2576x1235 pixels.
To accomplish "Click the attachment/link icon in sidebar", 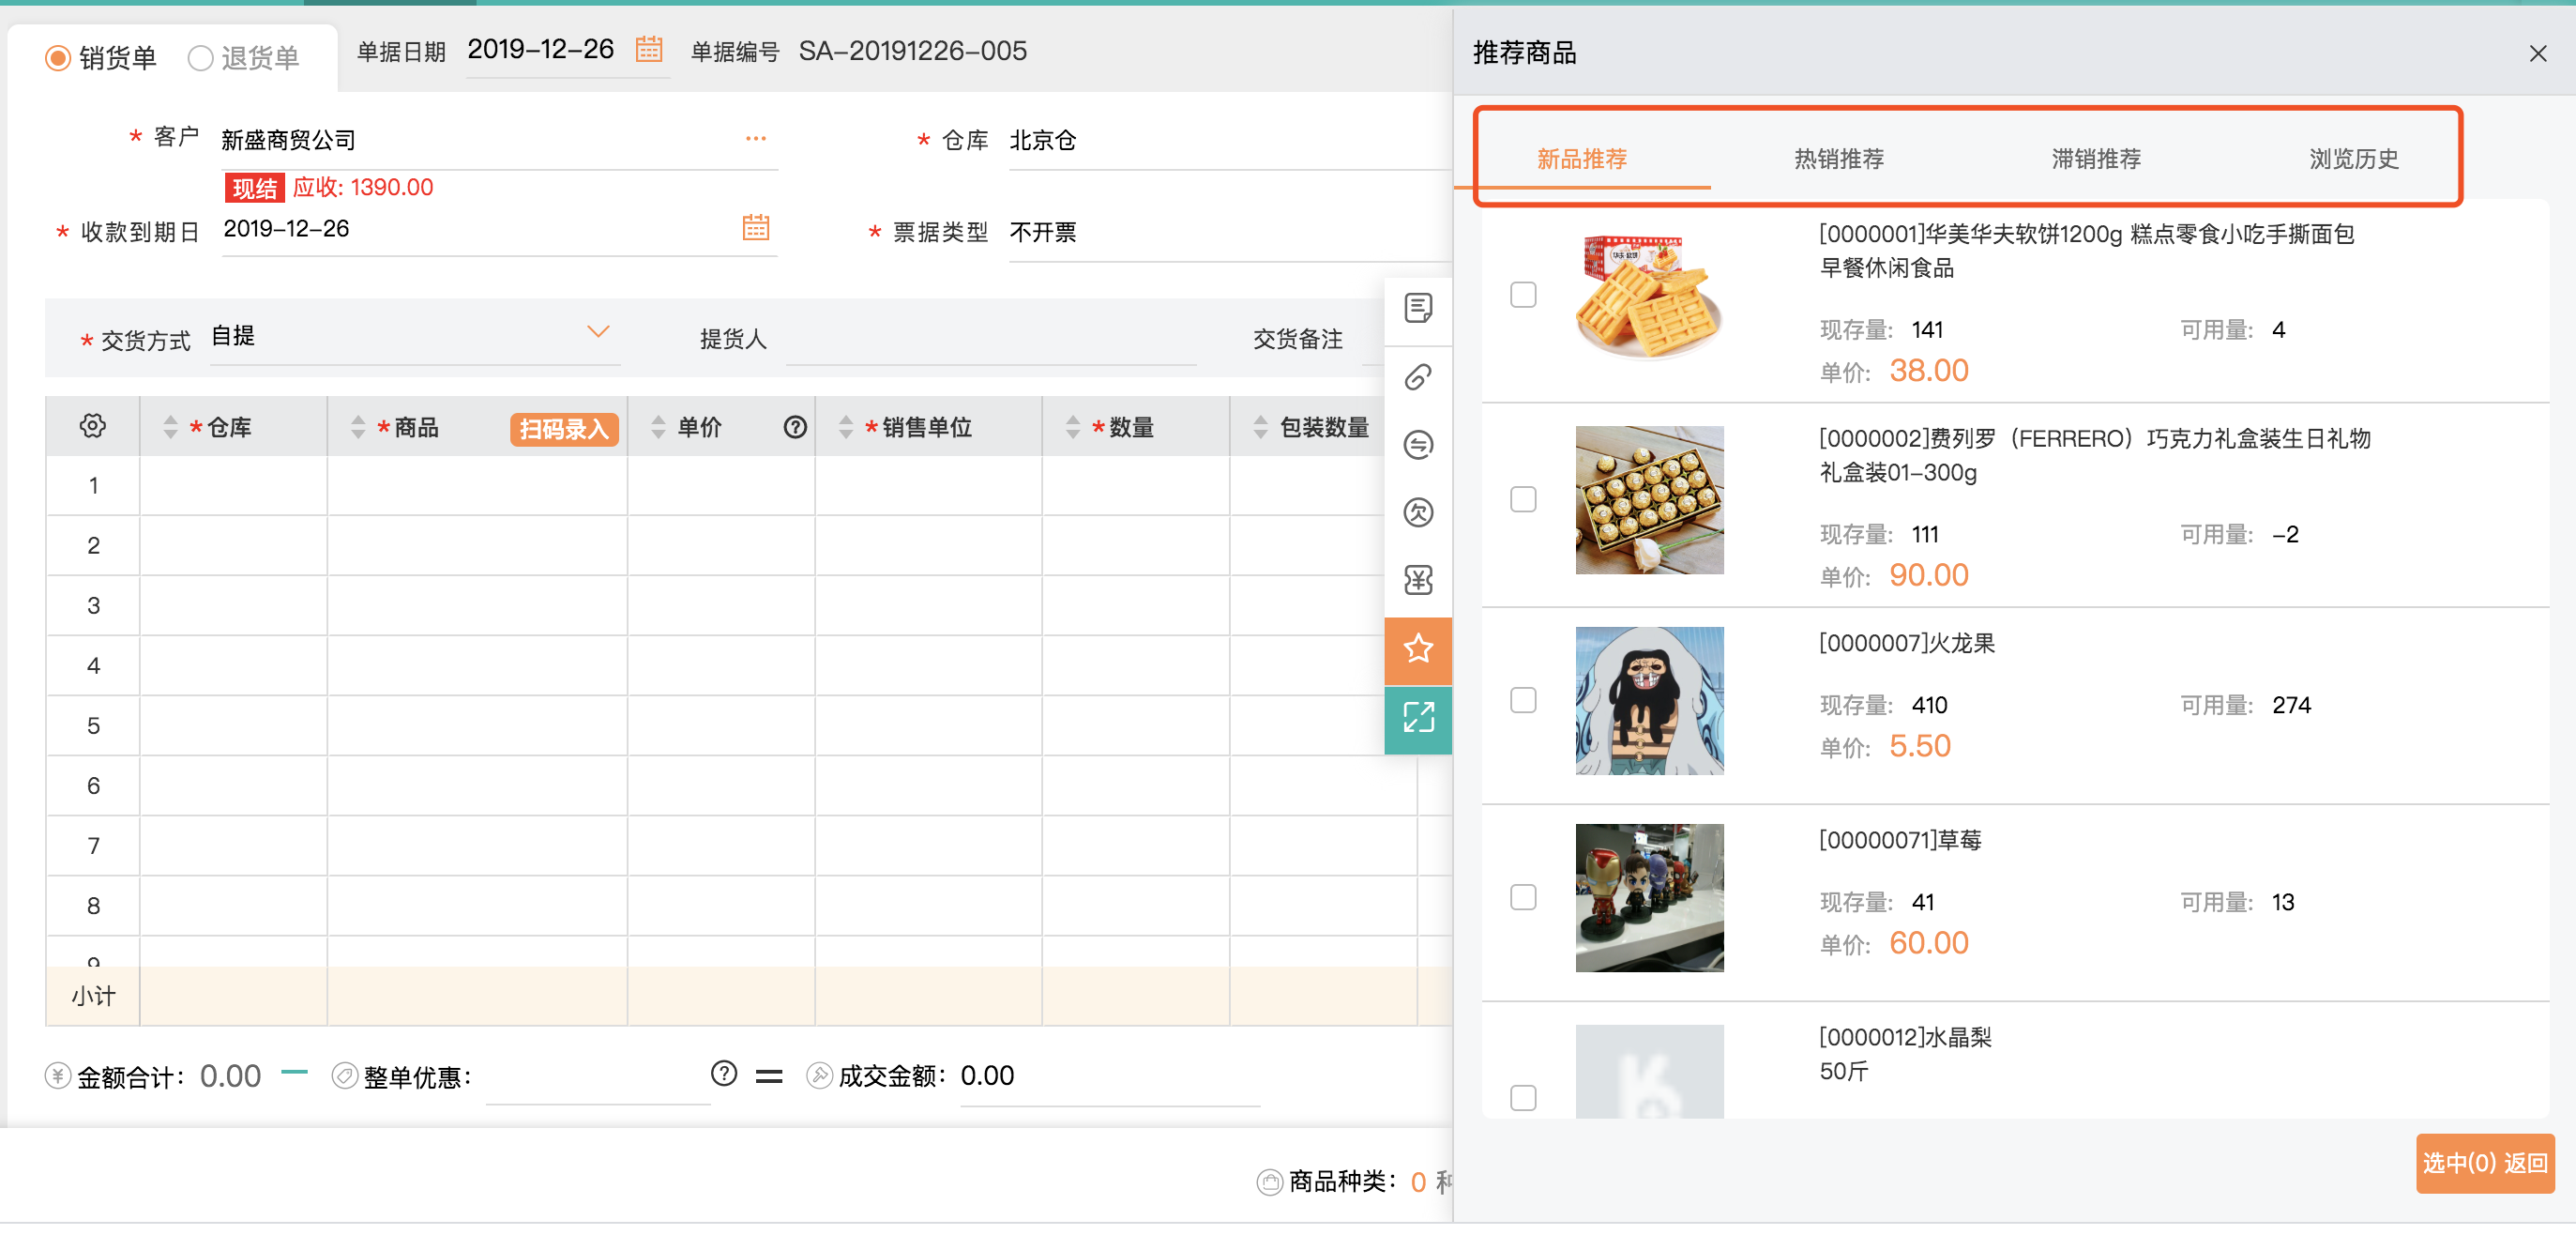I will [1417, 375].
